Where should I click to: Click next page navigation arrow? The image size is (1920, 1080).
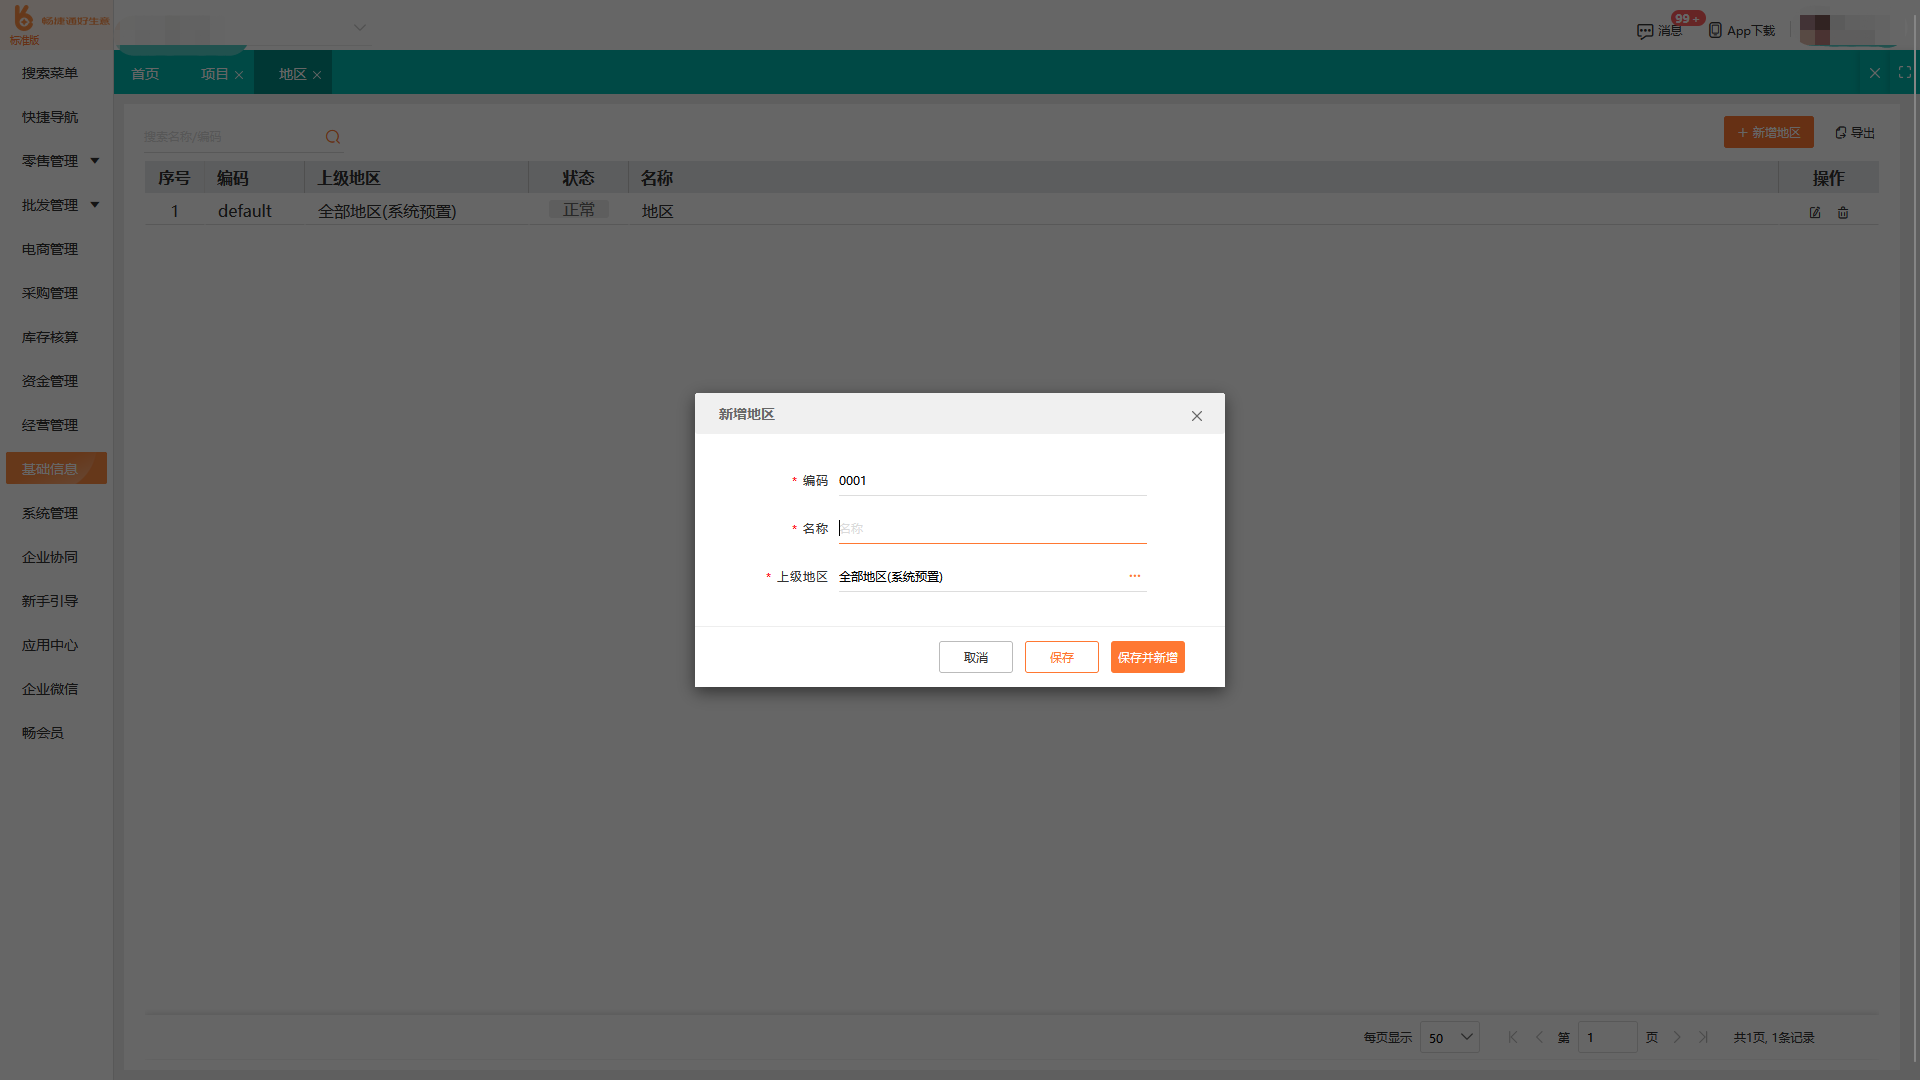pos(1677,1036)
